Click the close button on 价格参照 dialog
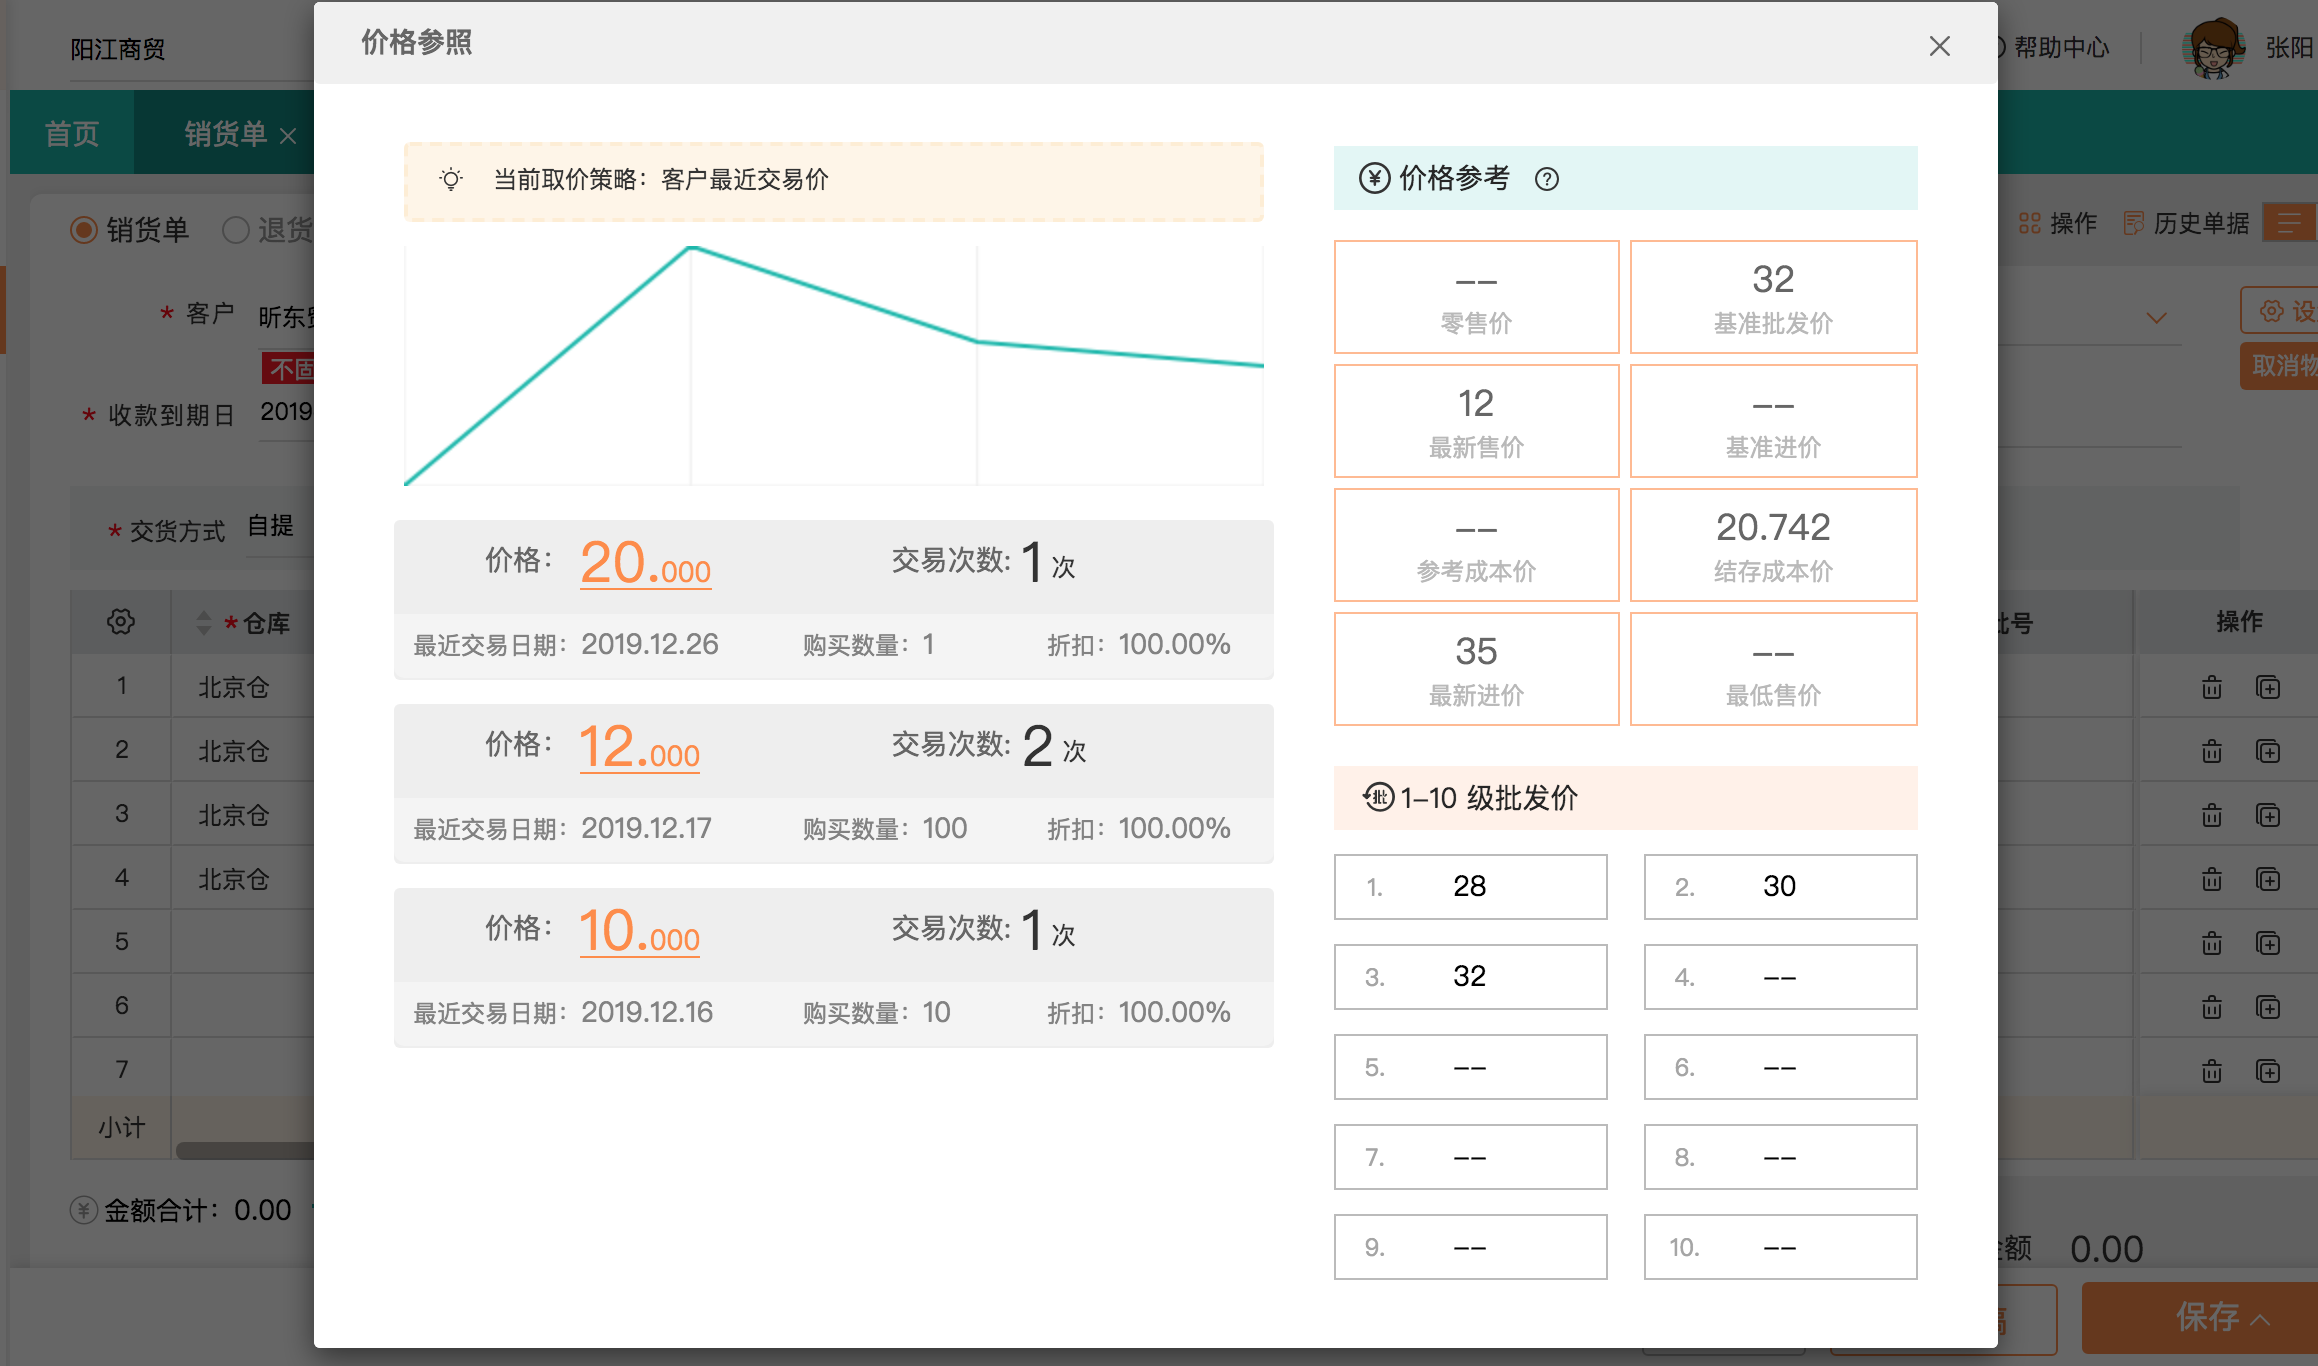This screenshot has width=2318, height=1366. (x=1939, y=46)
